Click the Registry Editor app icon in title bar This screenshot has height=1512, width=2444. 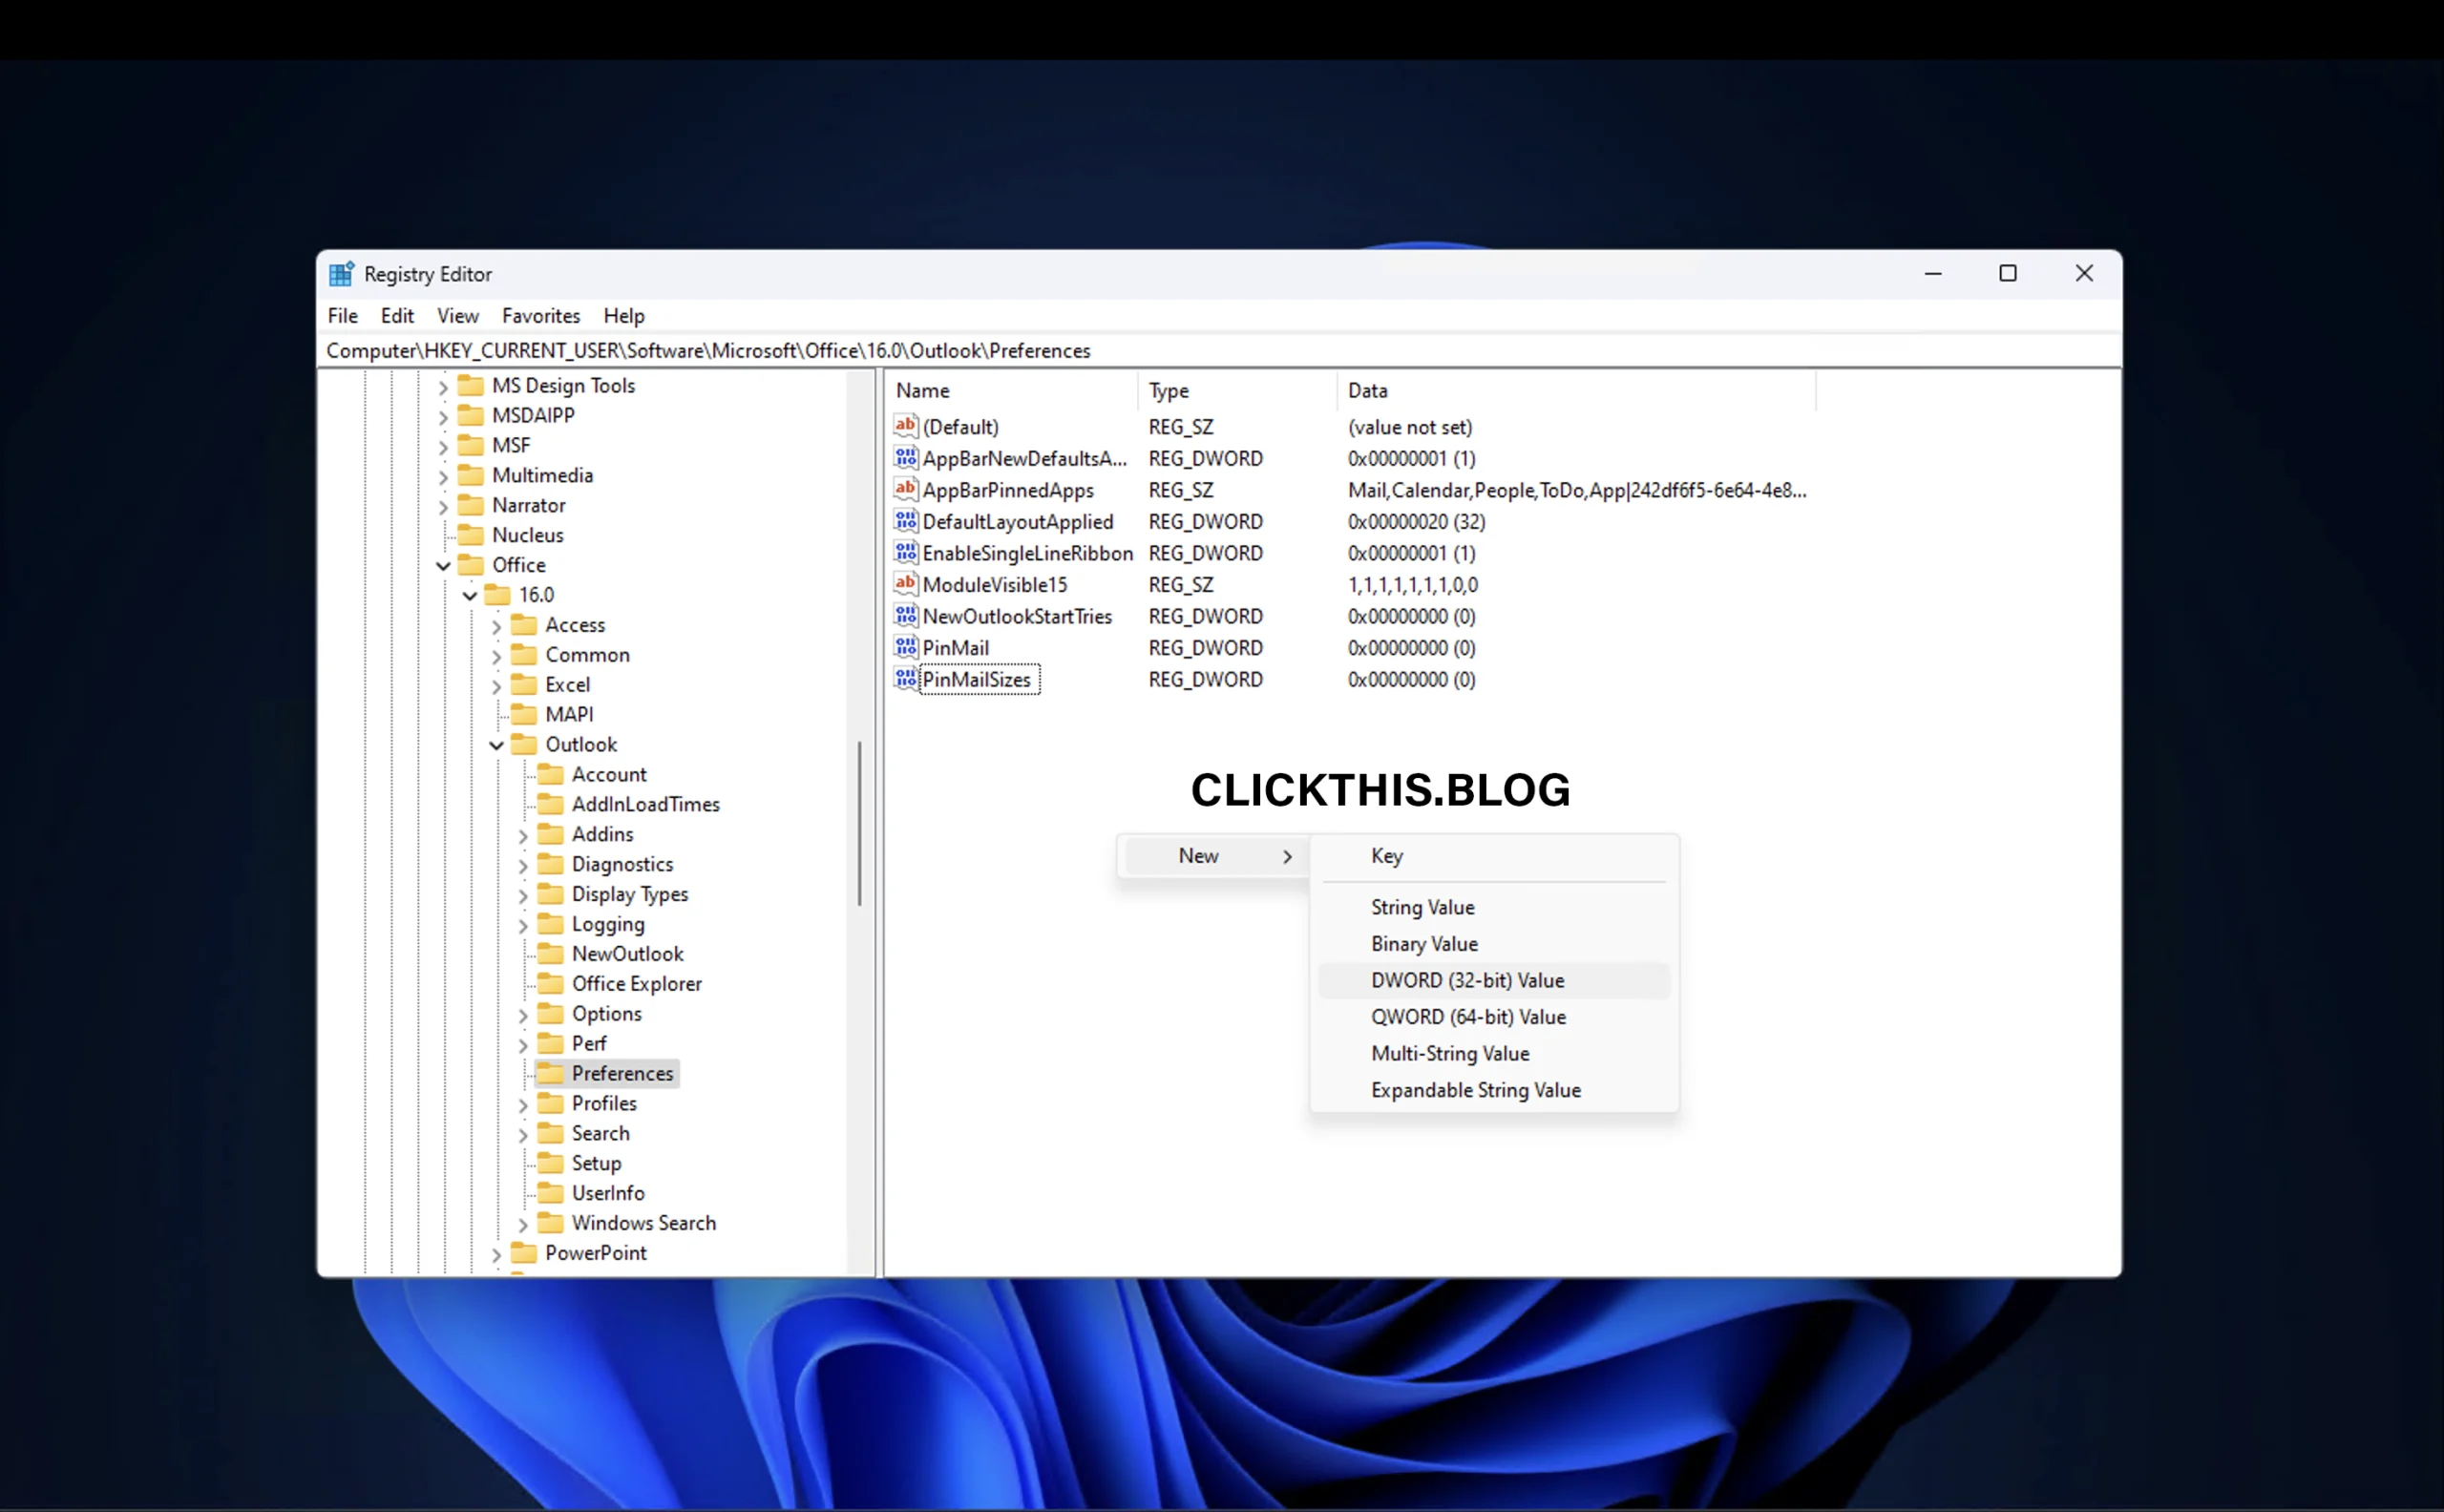(341, 274)
